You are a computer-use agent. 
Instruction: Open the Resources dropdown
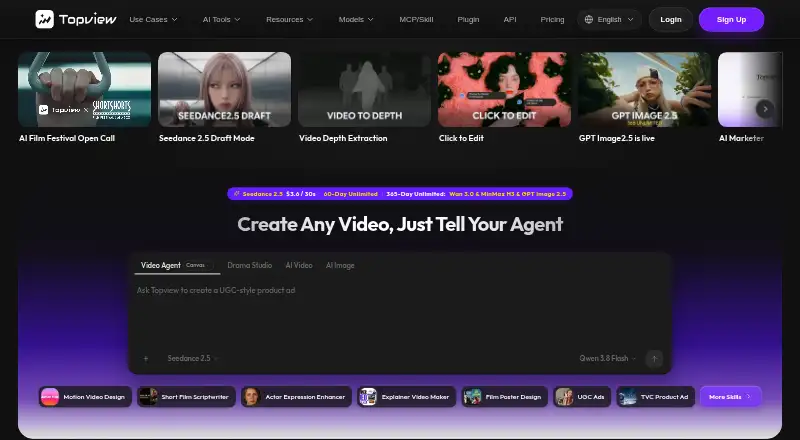289,19
